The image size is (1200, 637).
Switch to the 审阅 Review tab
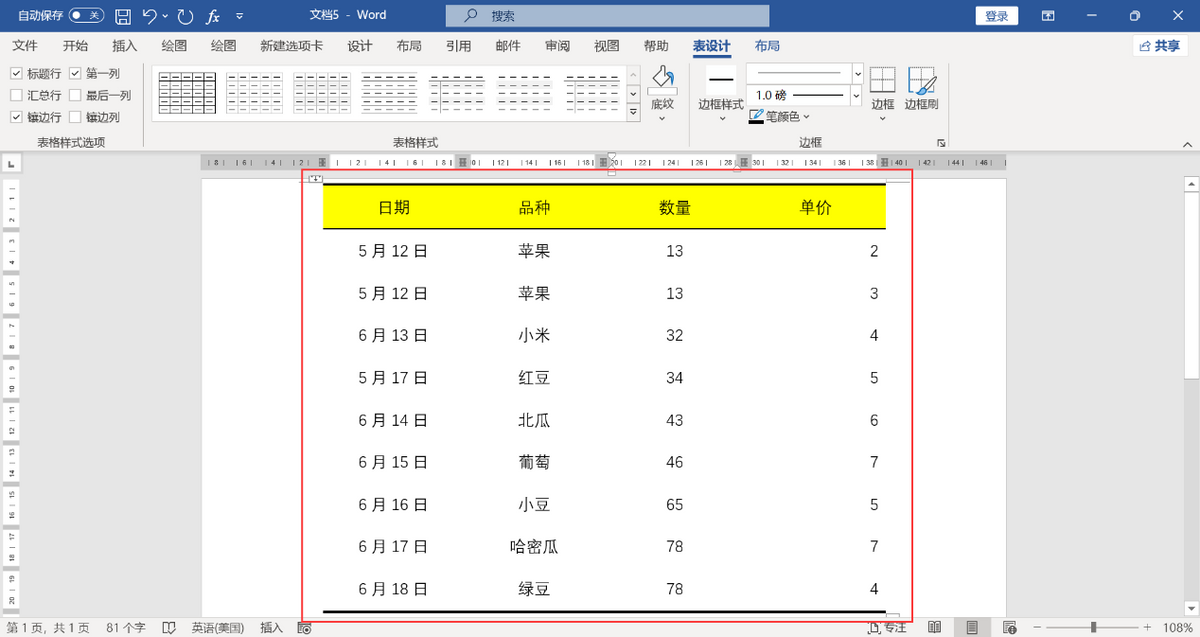tap(557, 46)
